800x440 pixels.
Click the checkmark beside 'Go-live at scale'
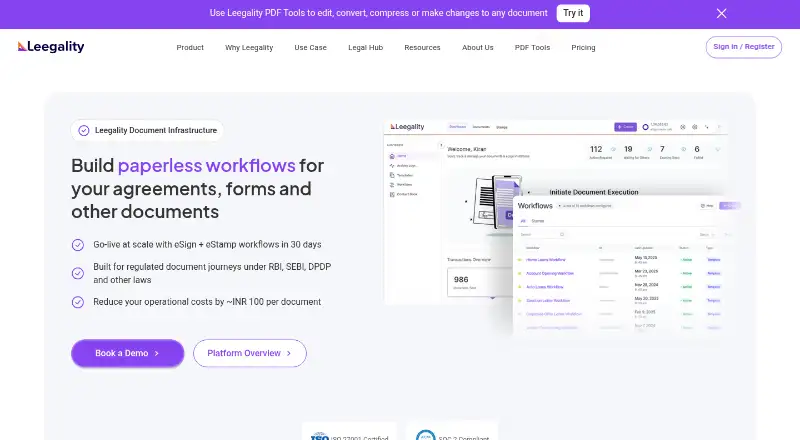coord(78,245)
